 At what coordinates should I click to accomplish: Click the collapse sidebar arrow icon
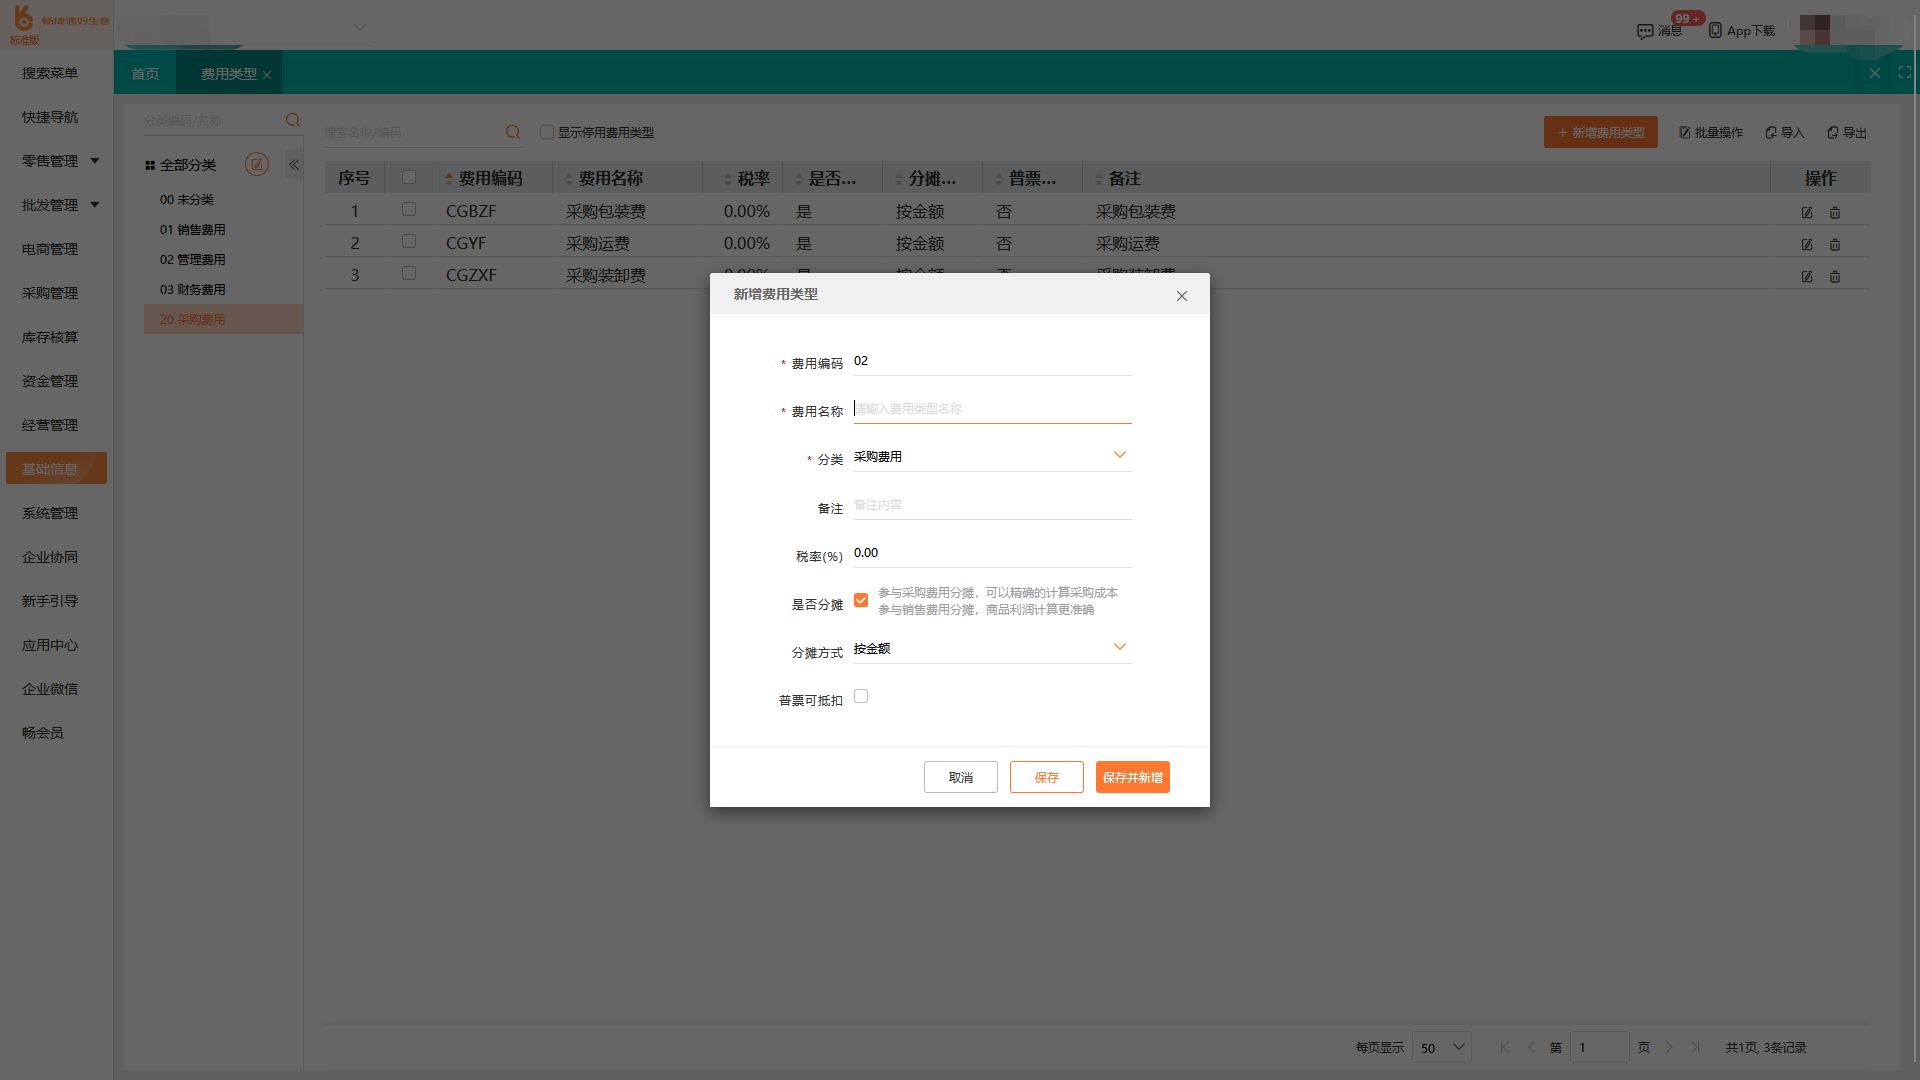coord(293,165)
